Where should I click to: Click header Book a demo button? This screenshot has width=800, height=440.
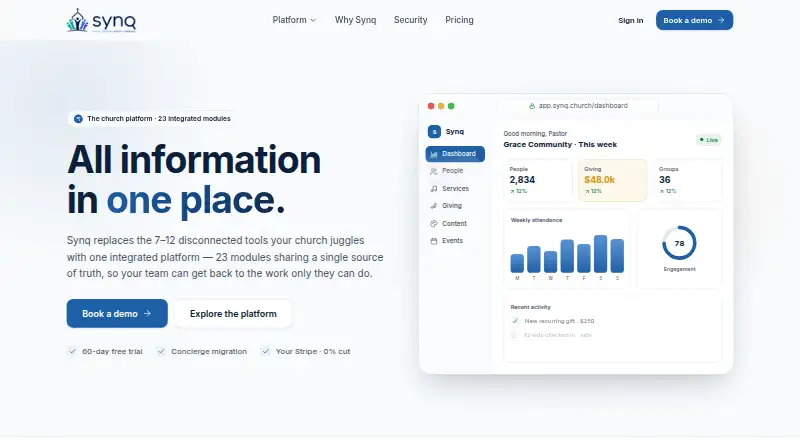[694, 20]
